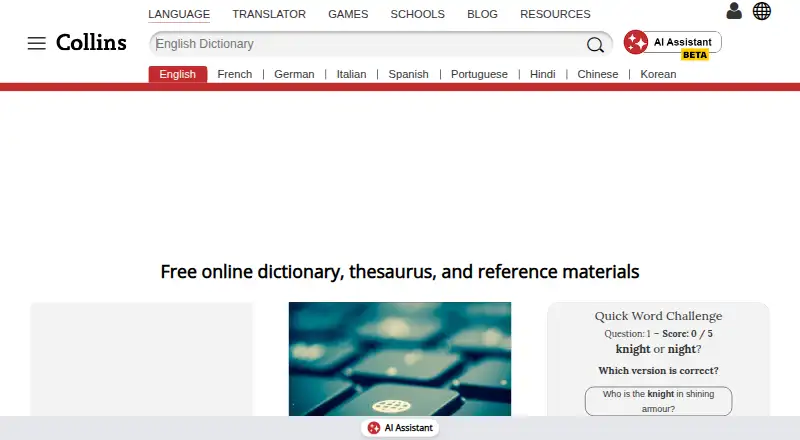Click "Which version is correct?" text
Viewport: 800px width, 440px height.
tap(658, 371)
